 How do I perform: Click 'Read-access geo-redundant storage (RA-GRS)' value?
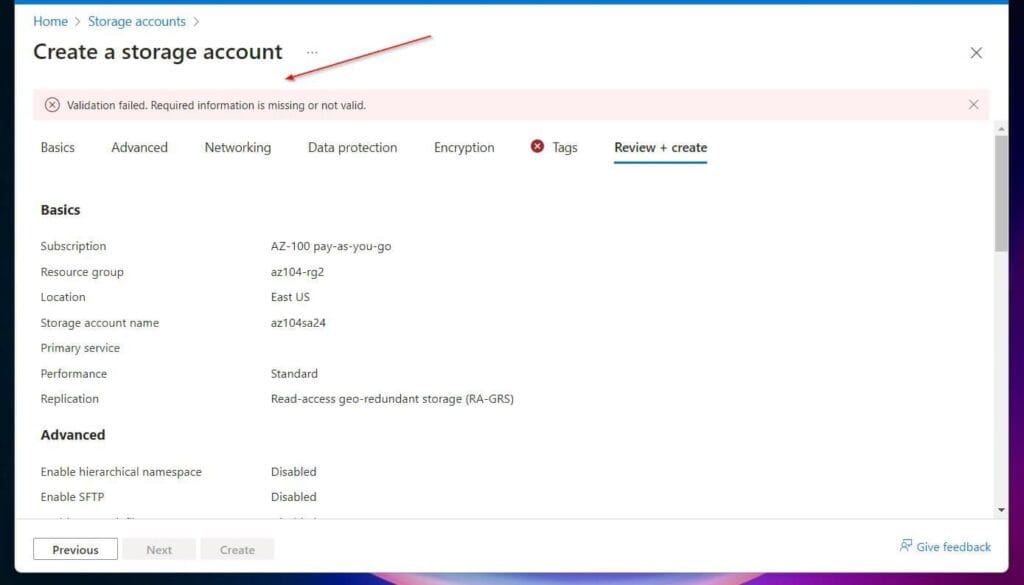(392, 399)
